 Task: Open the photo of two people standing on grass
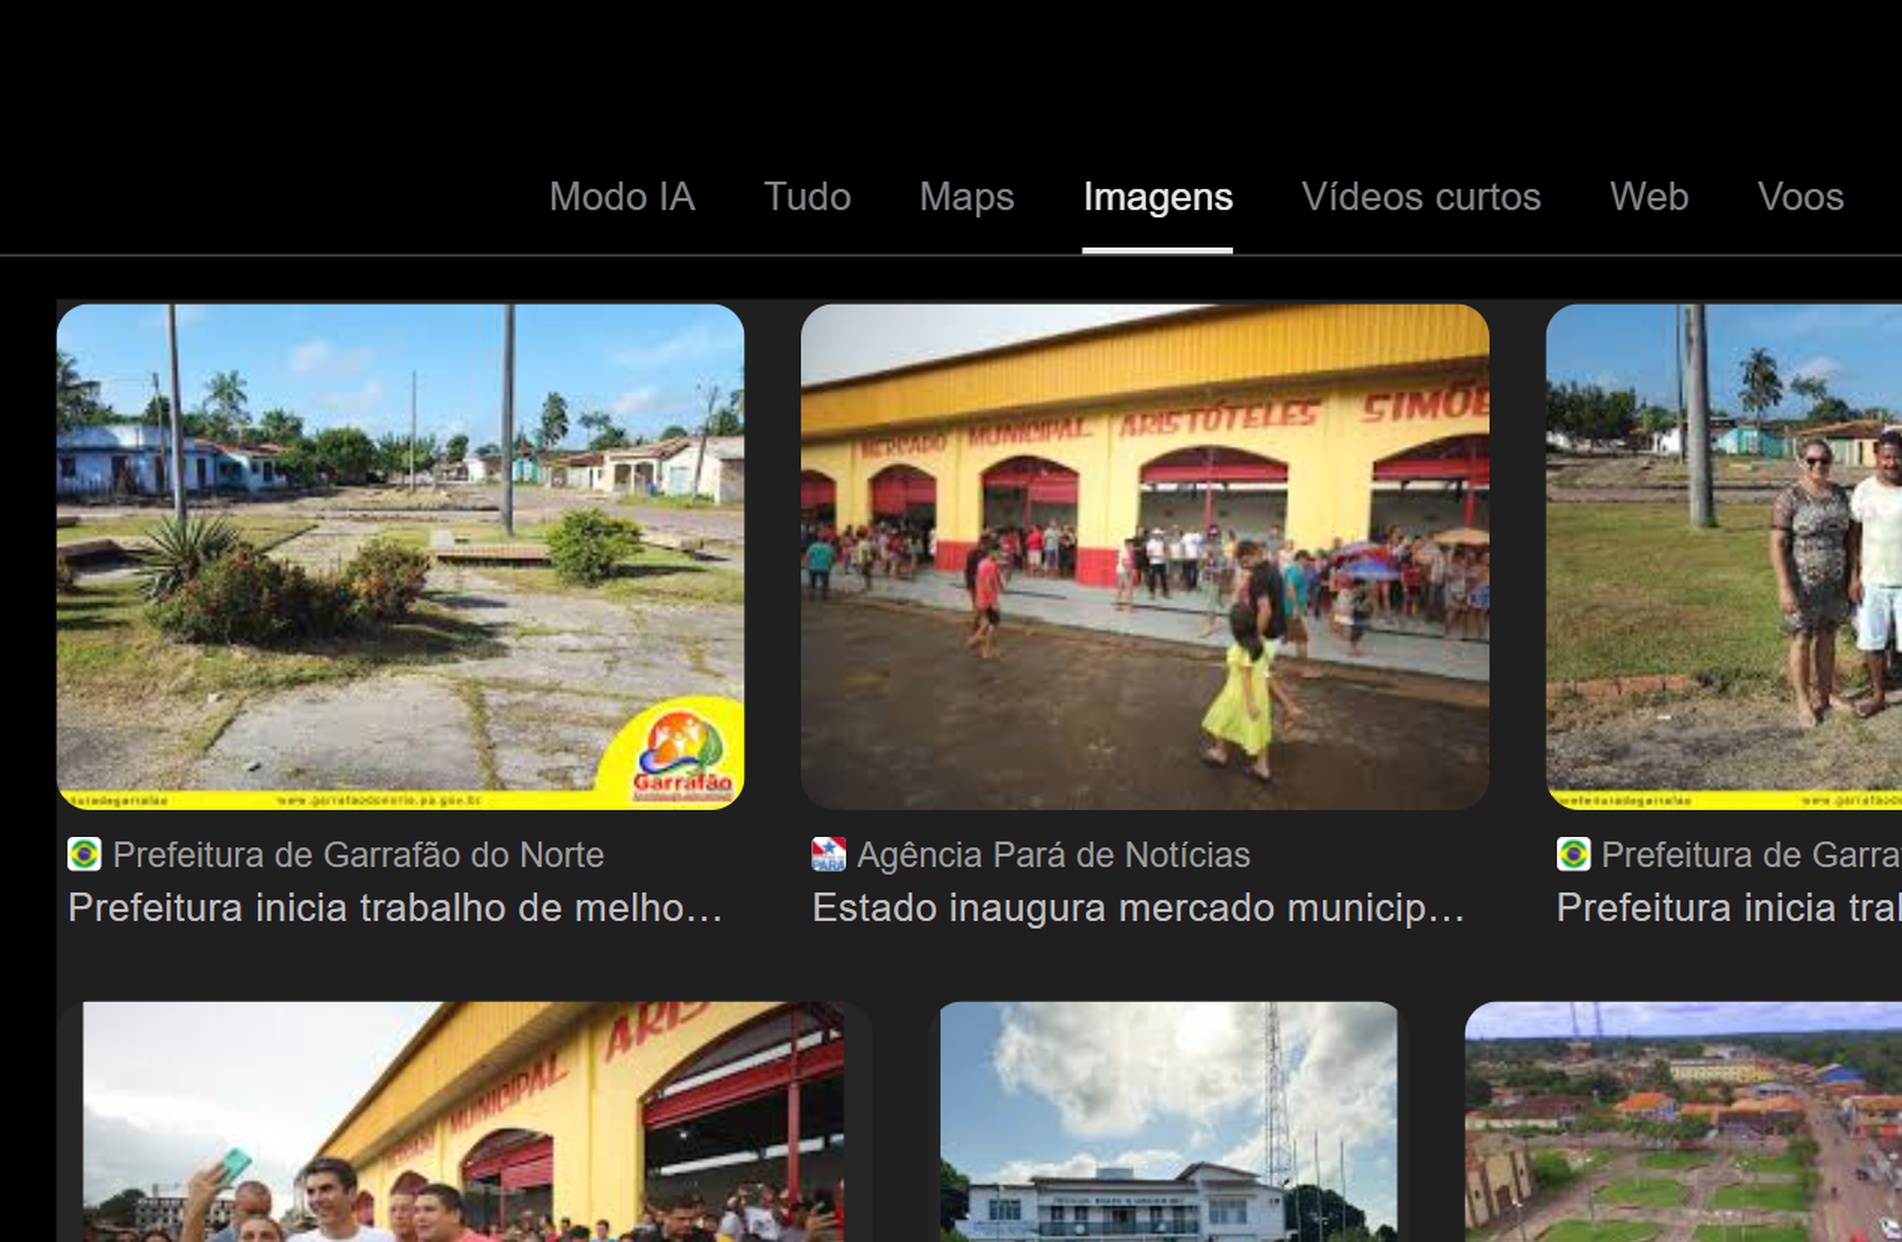point(1723,556)
